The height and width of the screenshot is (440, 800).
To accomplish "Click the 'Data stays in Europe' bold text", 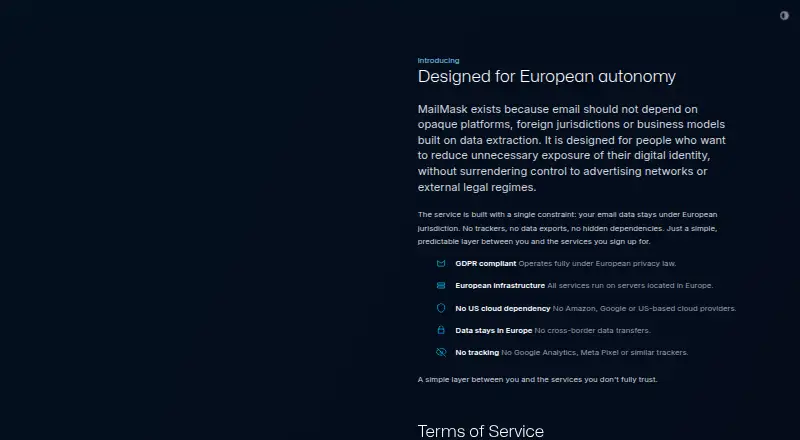I will pyautogui.click(x=493, y=330).
